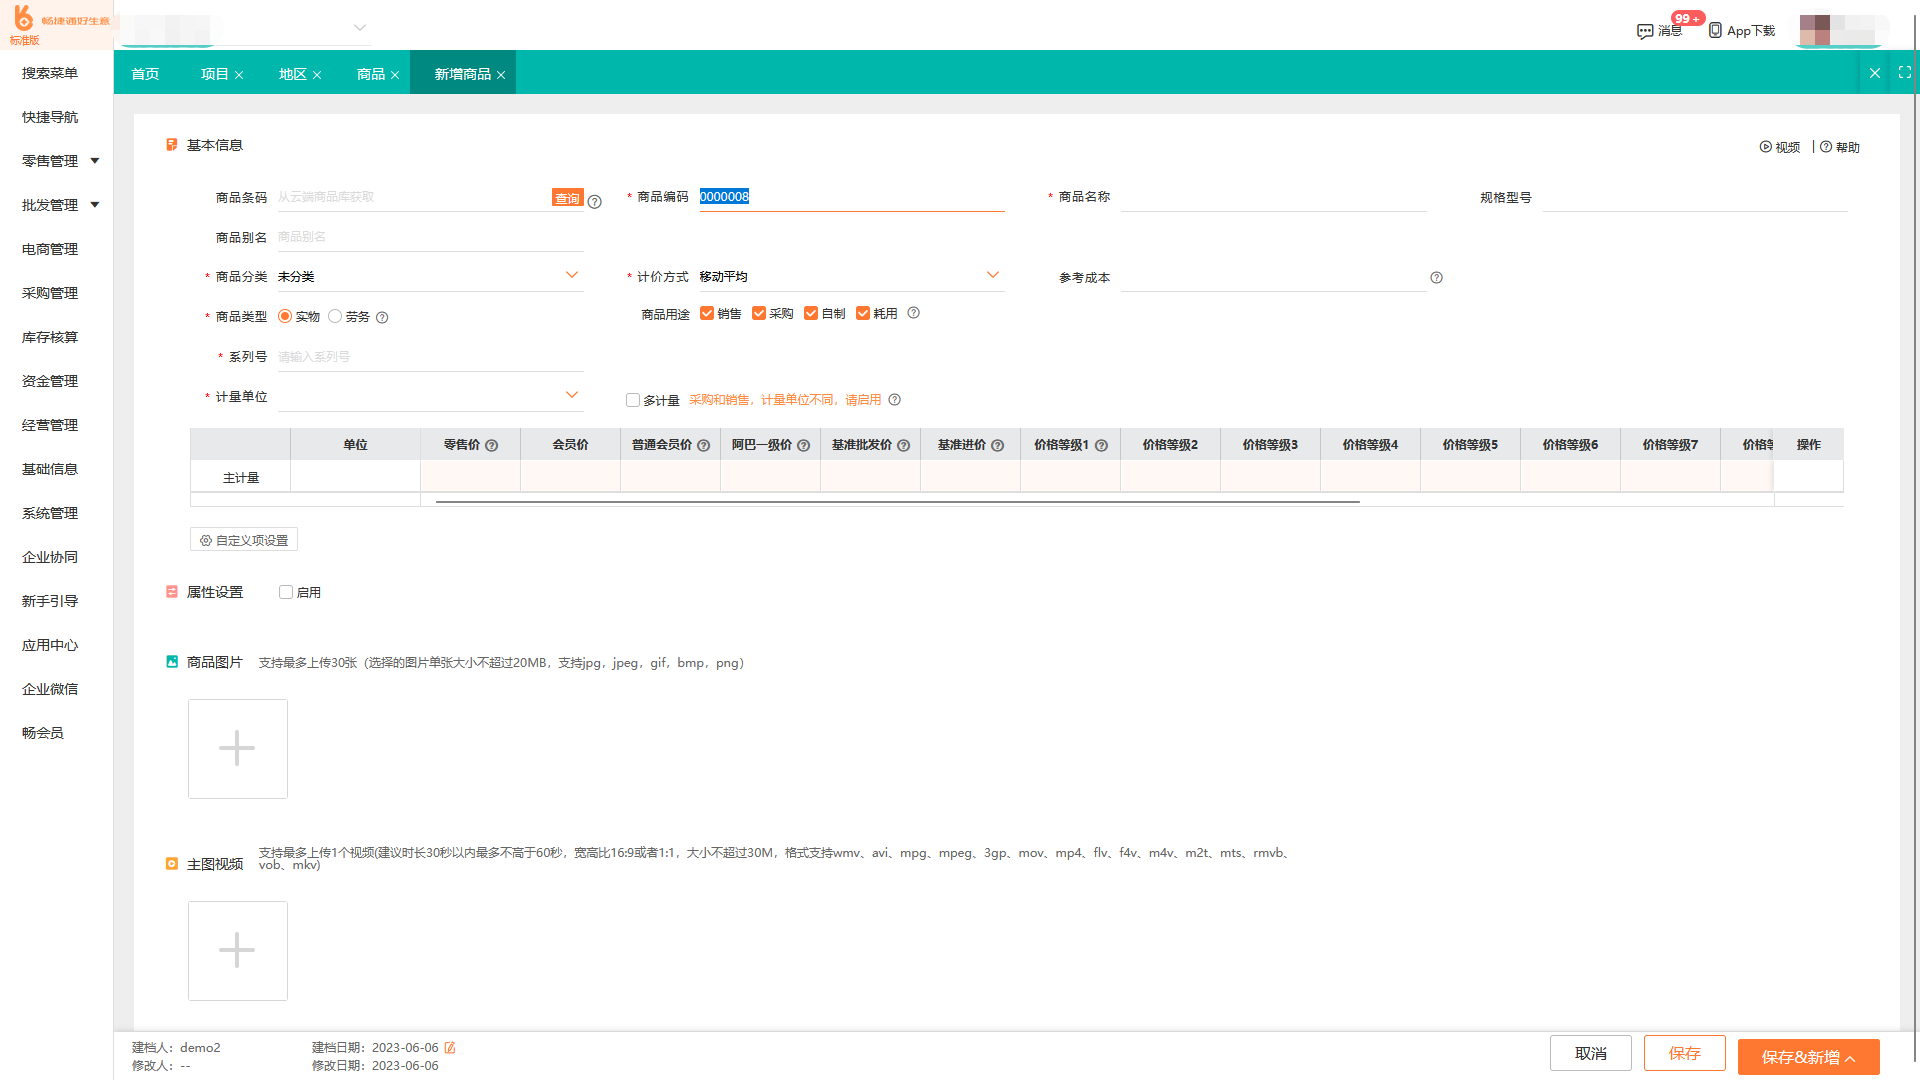Click the main video upload icon

(239, 947)
